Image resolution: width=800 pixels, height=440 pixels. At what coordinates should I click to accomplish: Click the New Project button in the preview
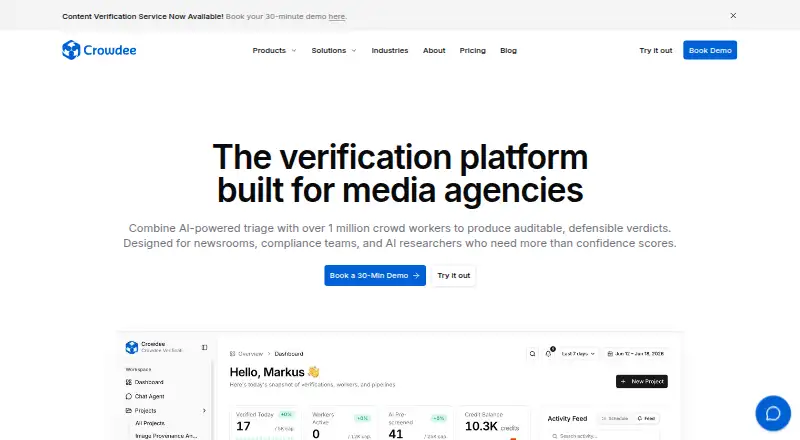(642, 381)
